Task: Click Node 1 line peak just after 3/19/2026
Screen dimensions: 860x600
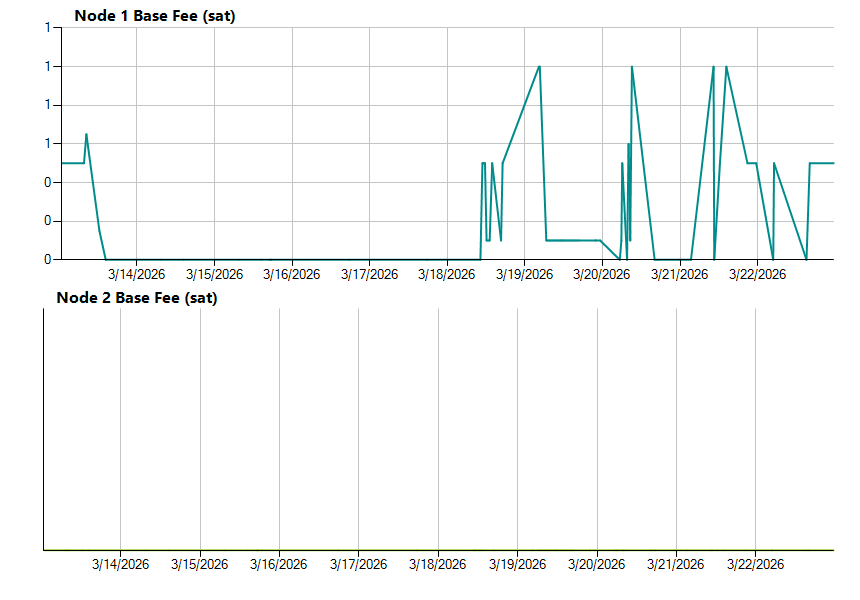Action: [540, 67]
